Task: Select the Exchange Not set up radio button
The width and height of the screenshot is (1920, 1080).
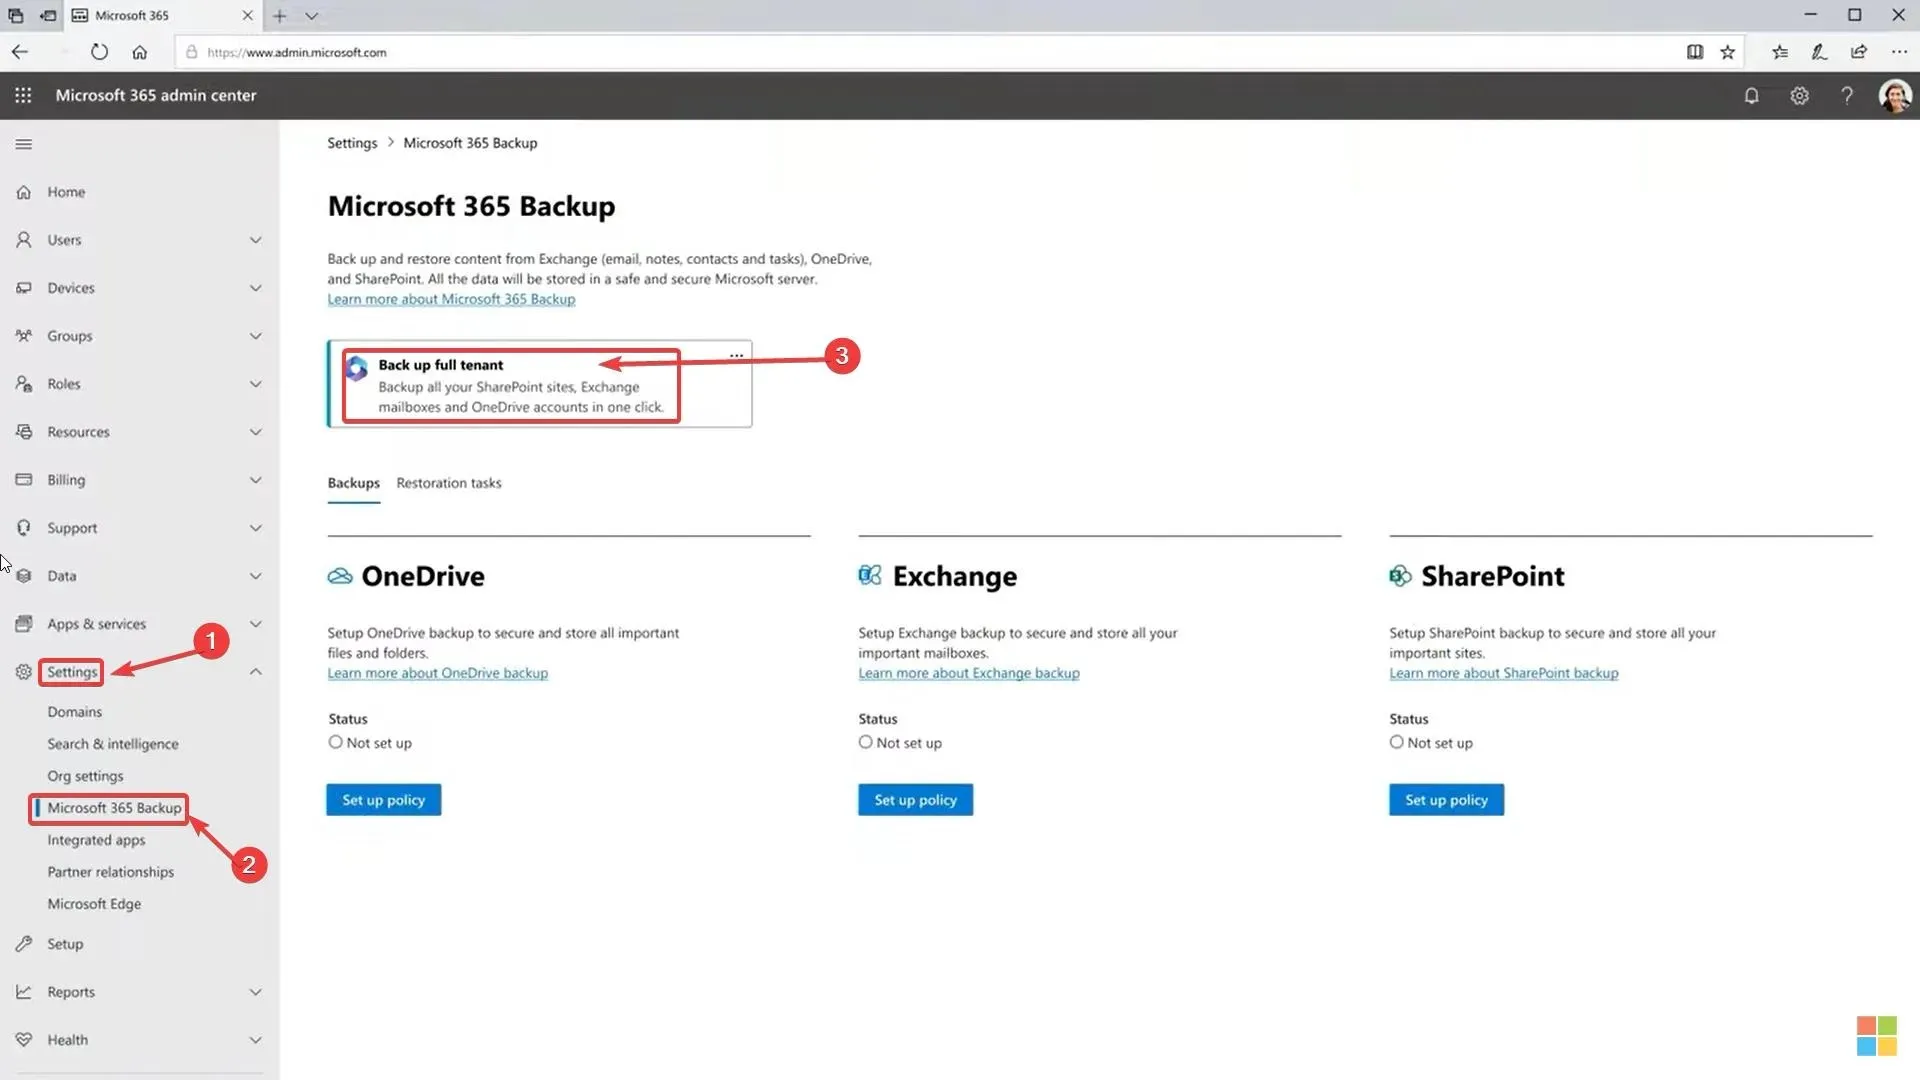Action: click(x=865, y=741)
